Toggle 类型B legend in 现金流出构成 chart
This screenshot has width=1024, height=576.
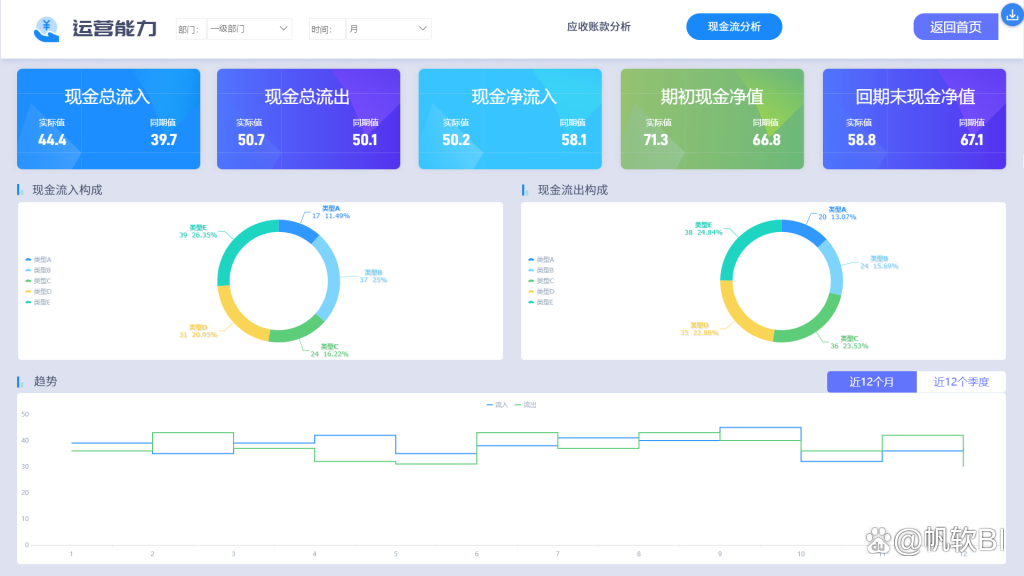coord(541,270)
